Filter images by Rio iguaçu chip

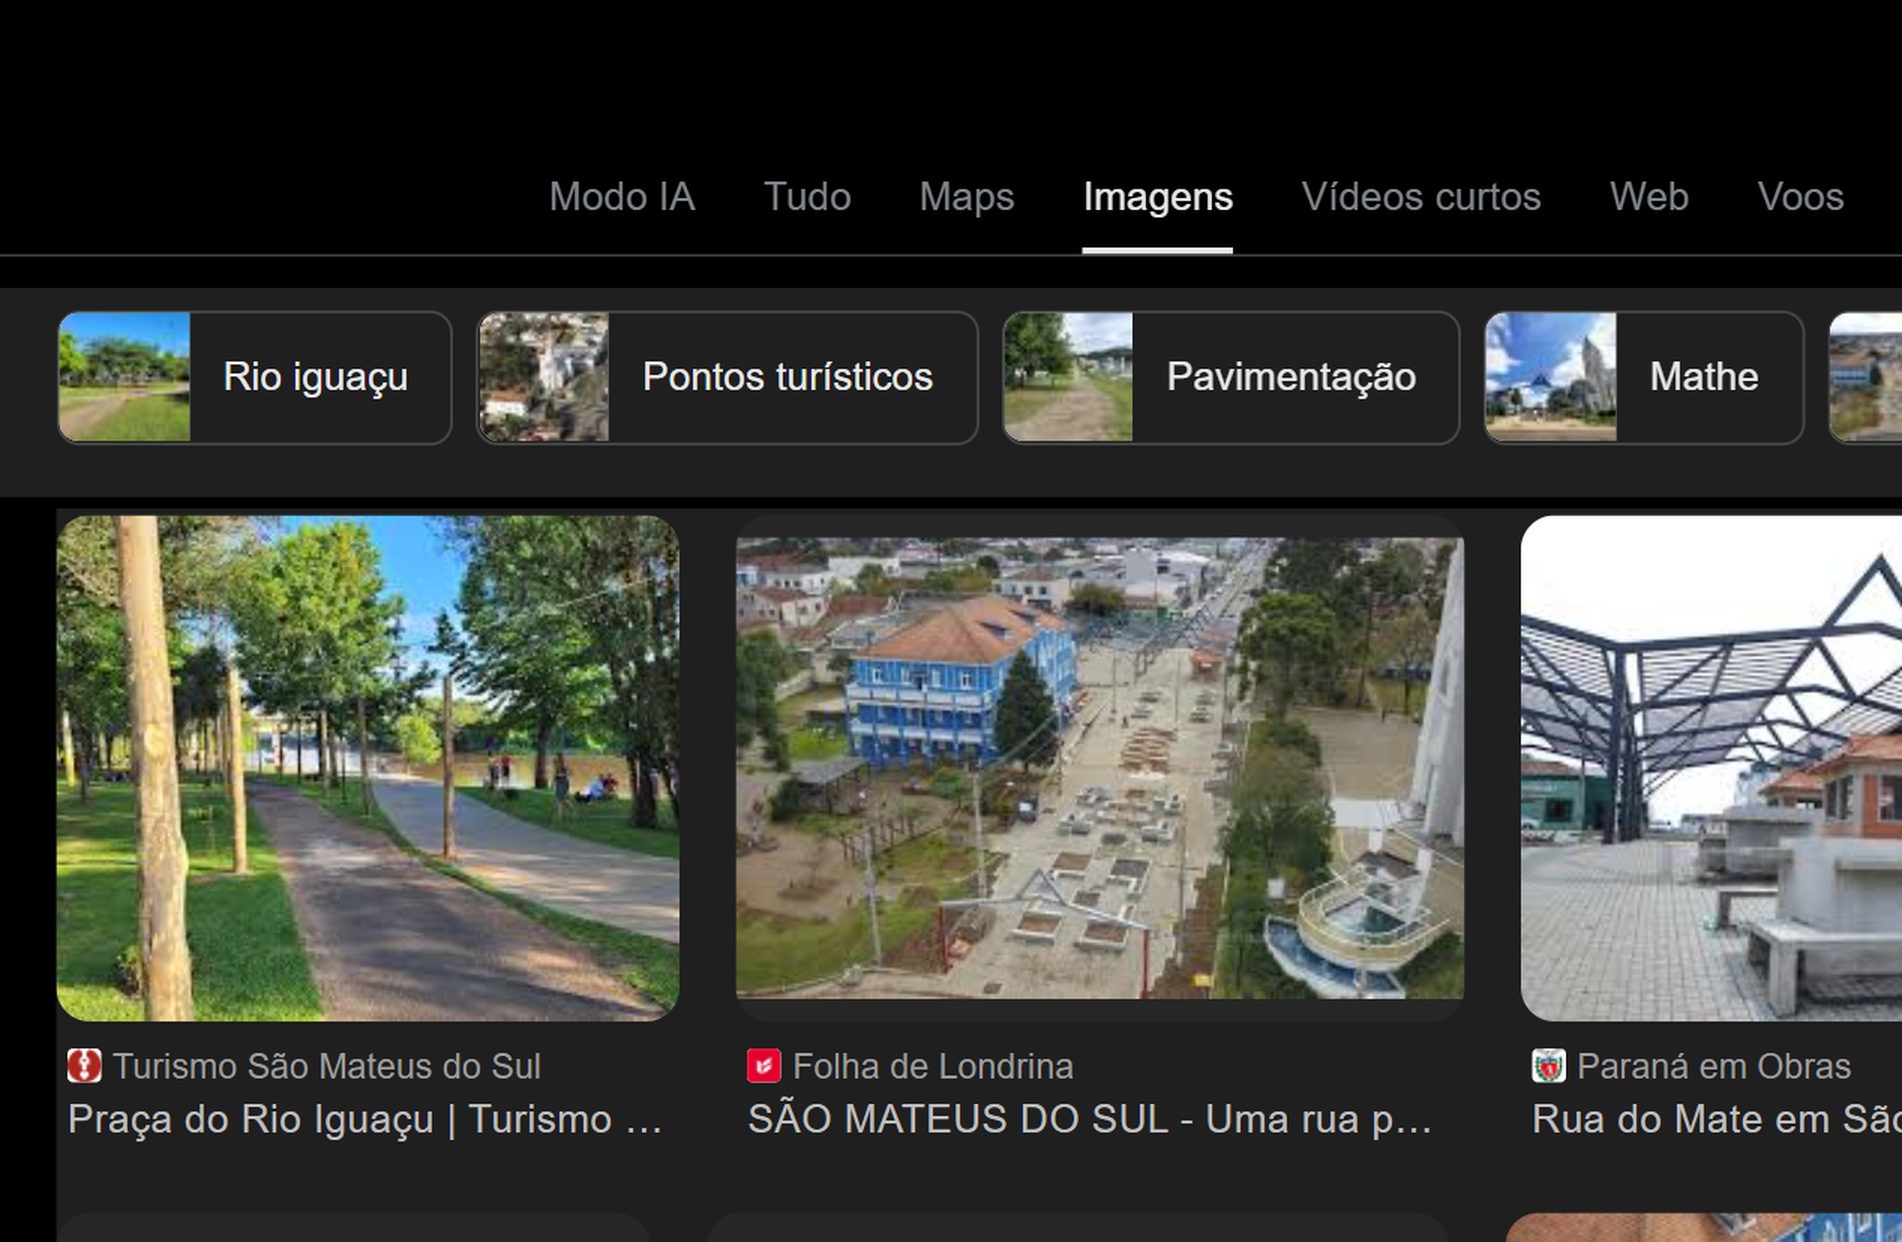255,377
